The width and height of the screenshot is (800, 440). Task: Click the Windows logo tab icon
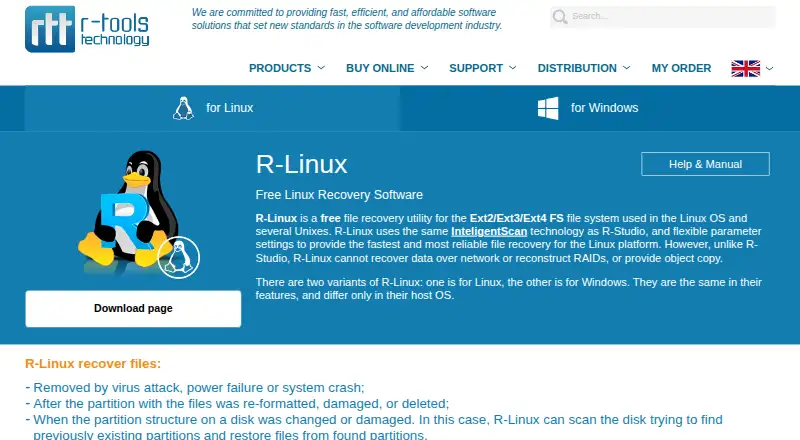[x=548, y=108]
